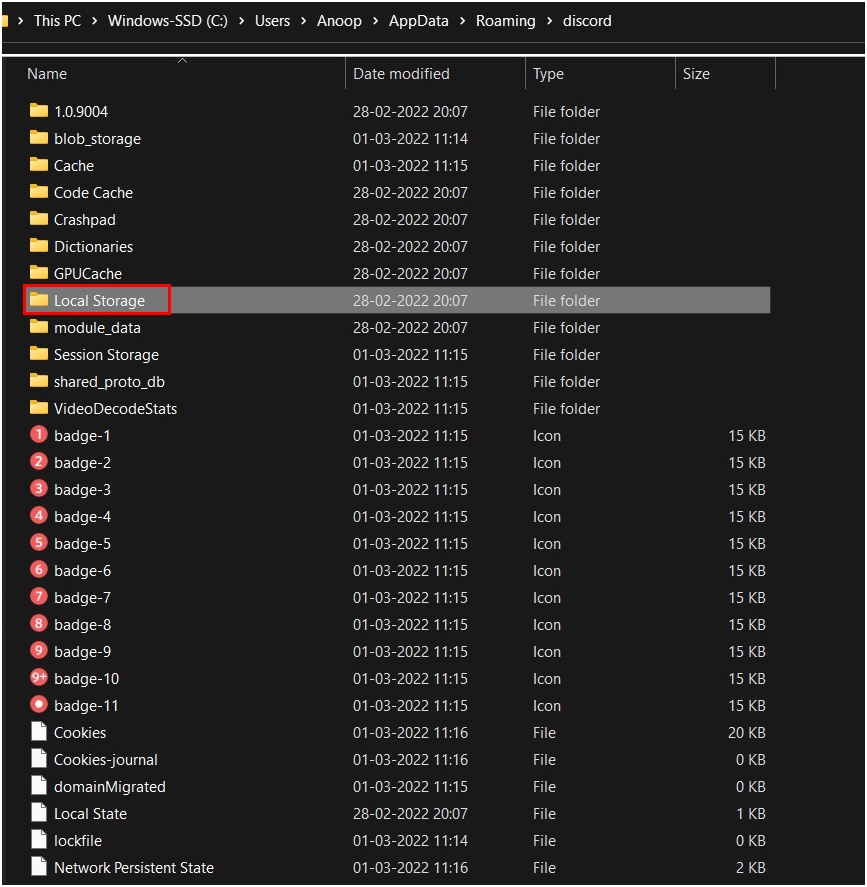867x887 pixels.
Task: Go to Roaming breadcrumb folder
Action: click(505, 21)
